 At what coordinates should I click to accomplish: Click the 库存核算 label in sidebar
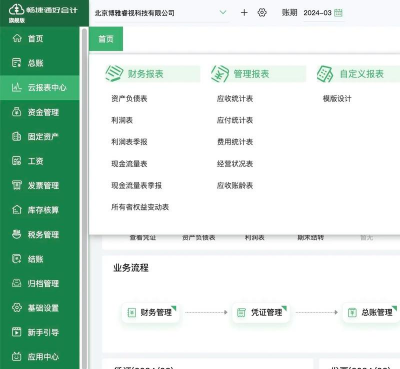43,210
